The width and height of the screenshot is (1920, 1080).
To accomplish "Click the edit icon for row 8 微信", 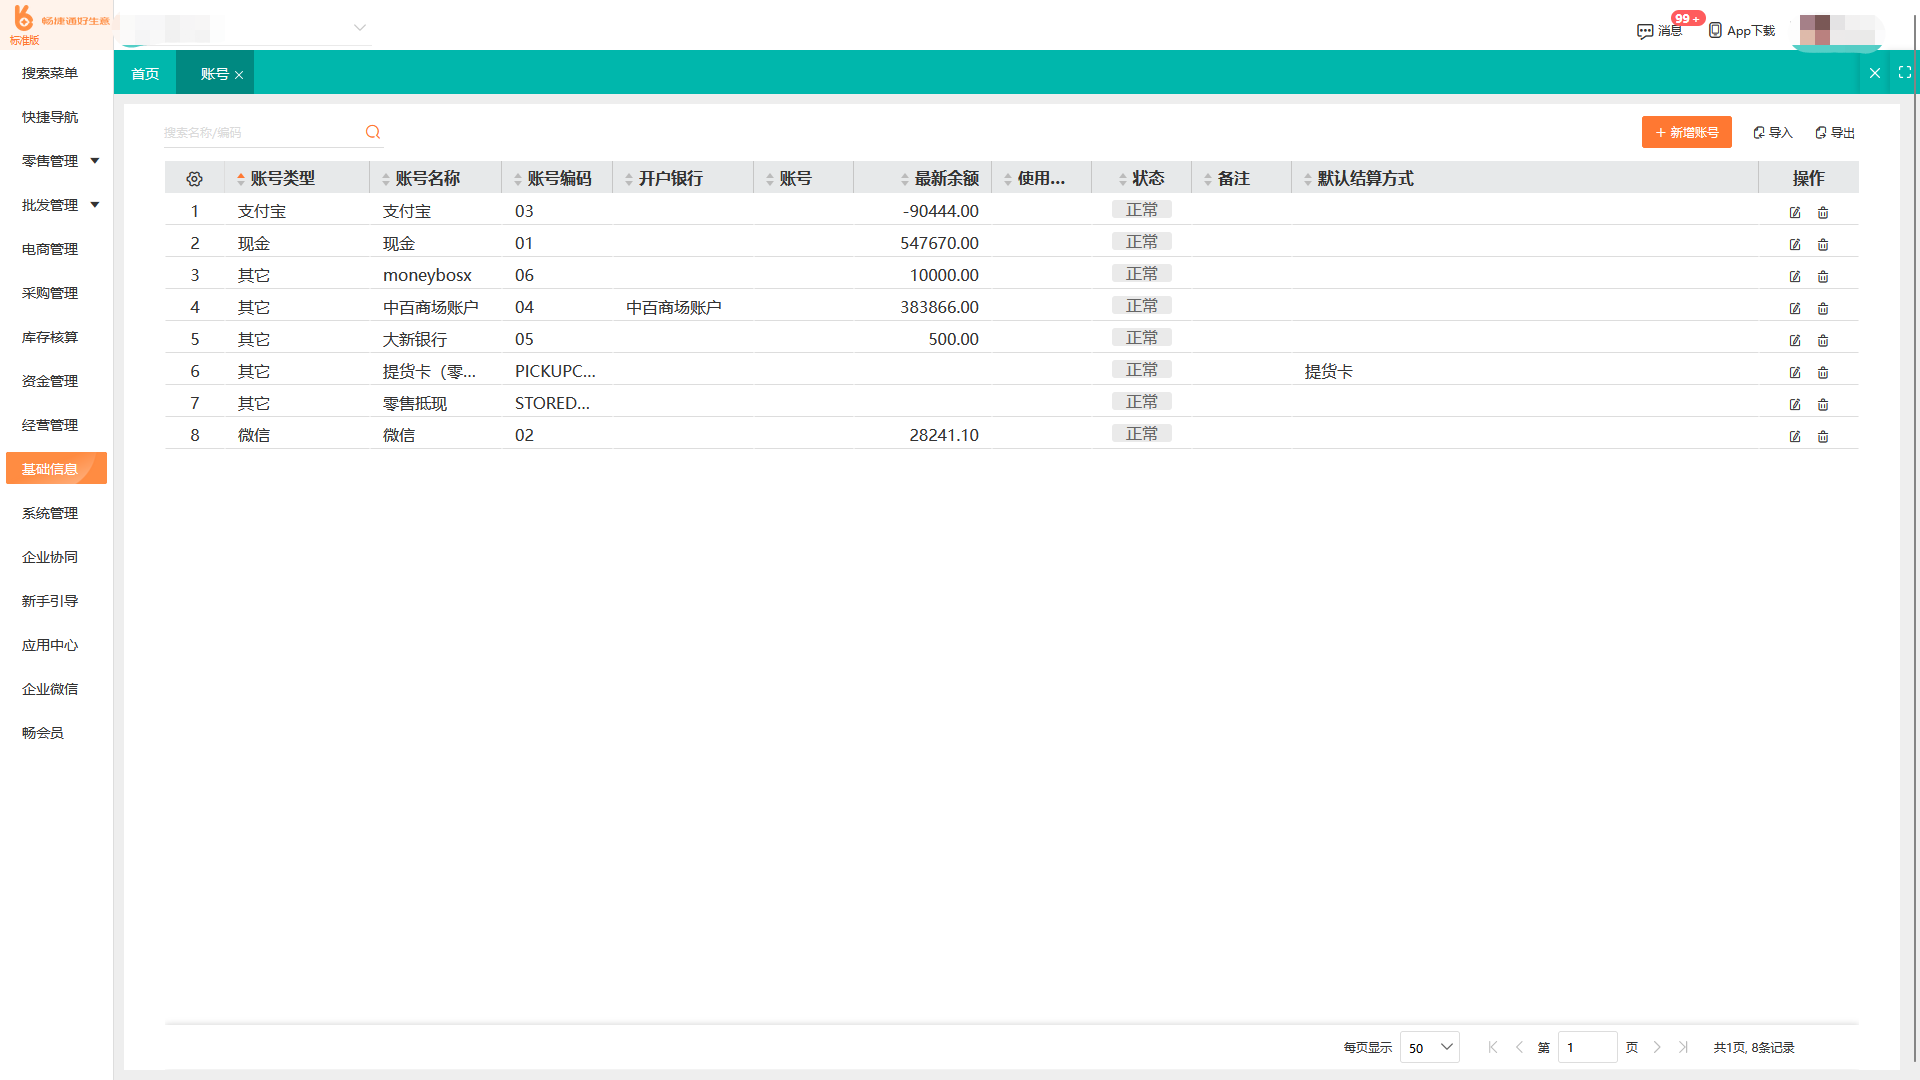I will pos(1795,435).
